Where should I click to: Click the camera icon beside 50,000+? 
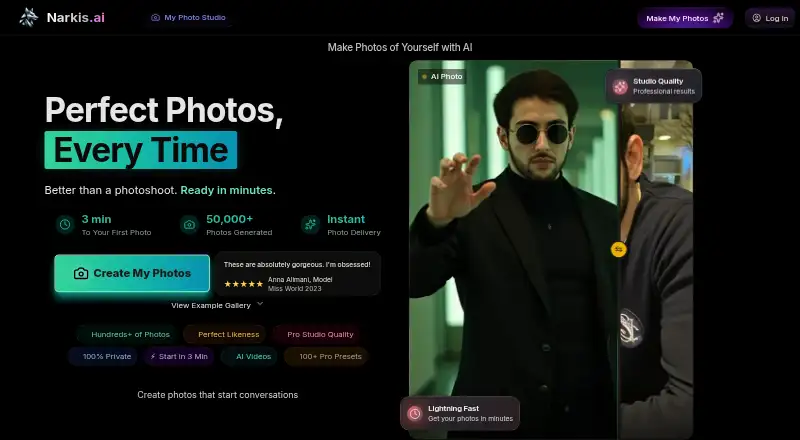coord(189,225)
